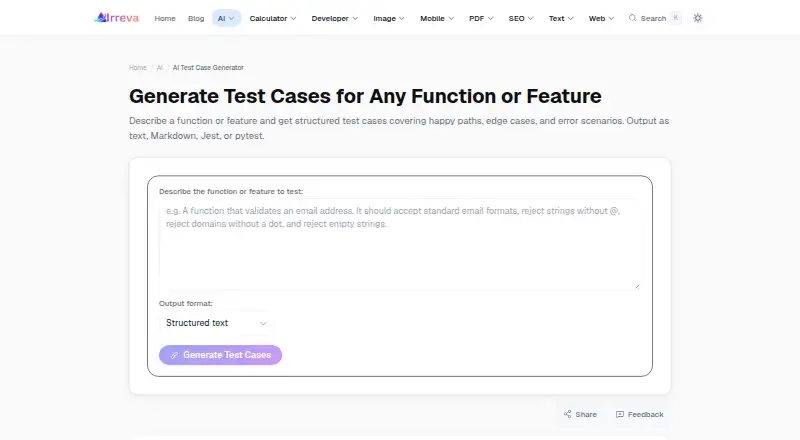The height and width of the screenshot is (440, 800).
Task: Expand the PDF menu
Action: pos(481,18)
